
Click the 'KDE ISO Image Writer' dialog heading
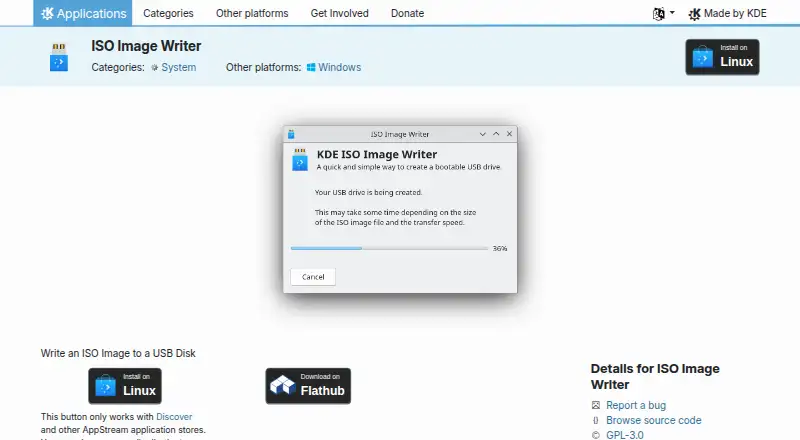[377, 154]
